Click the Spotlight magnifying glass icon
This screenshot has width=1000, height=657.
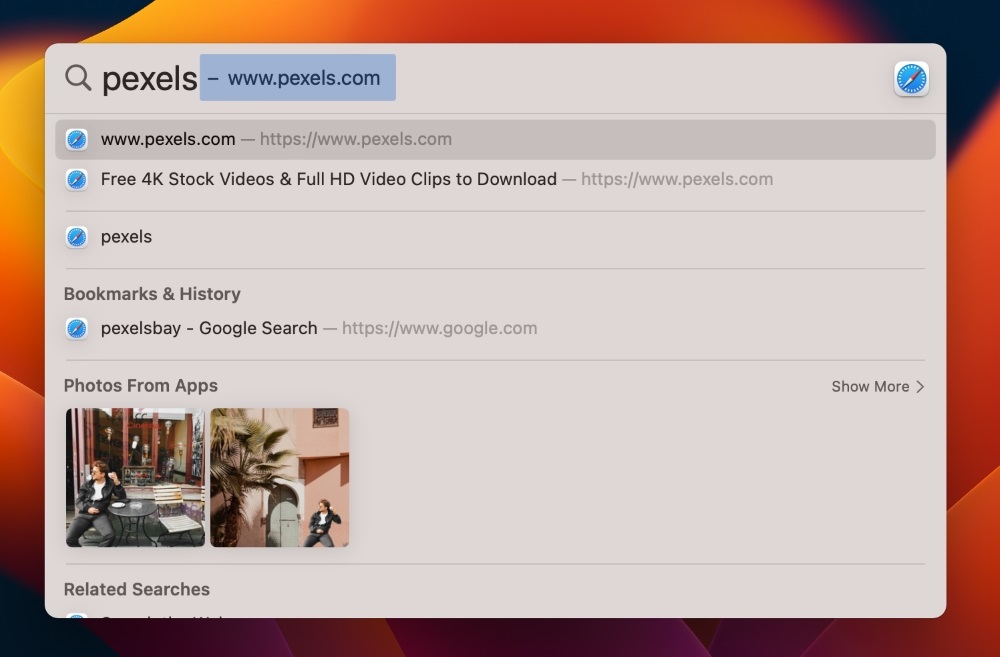[78, 78]
